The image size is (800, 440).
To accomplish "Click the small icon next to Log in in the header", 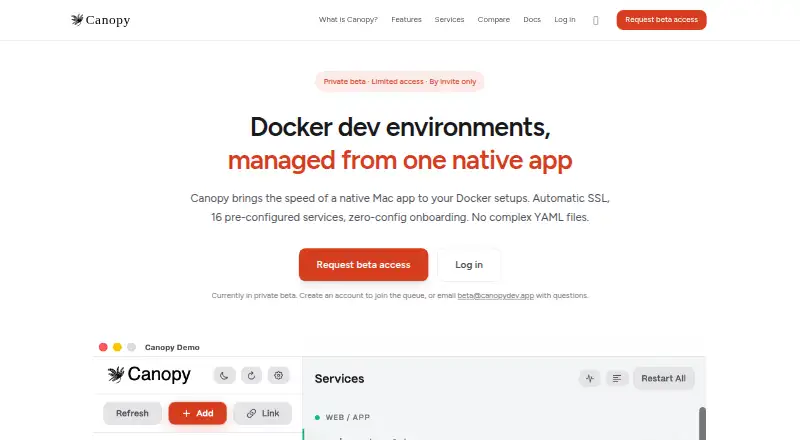I will (x=595, y=20).
